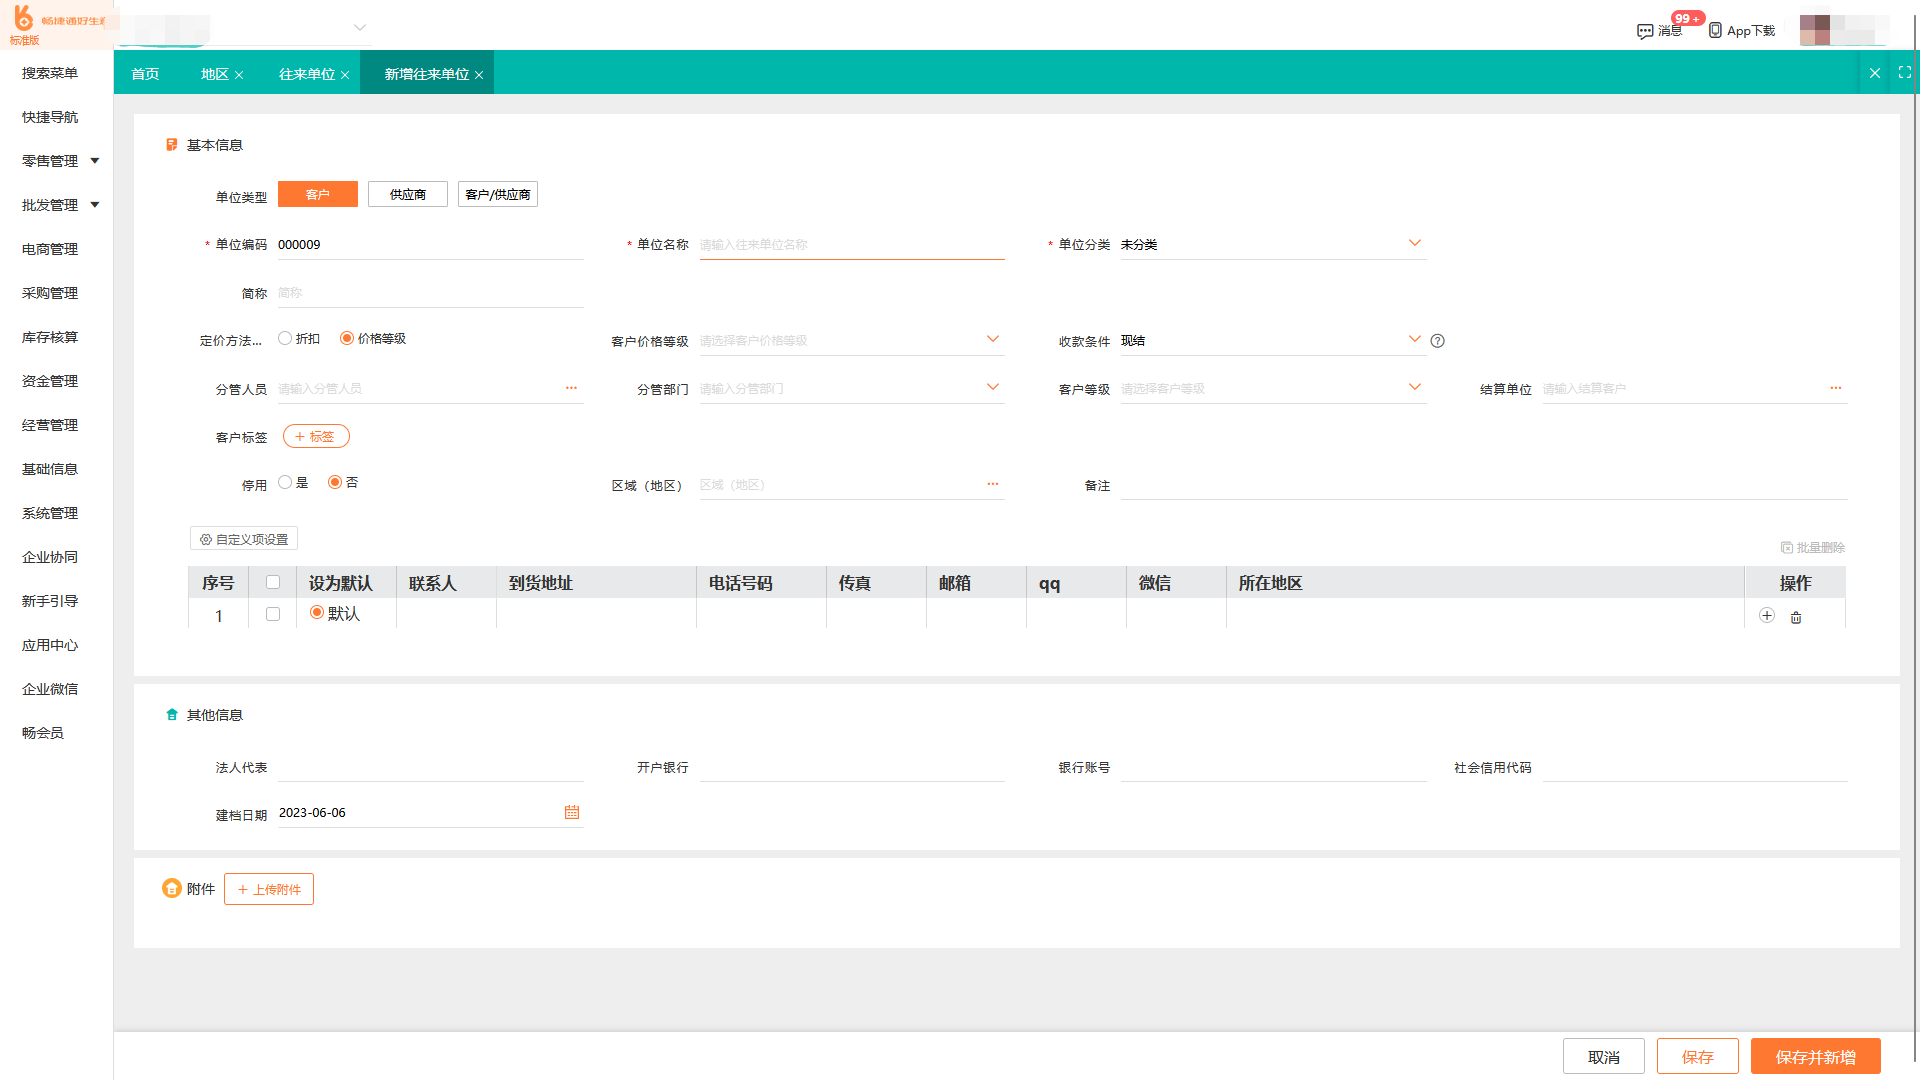Screen dimensions: 1920x1080
Task: Click the 其他信息 section header icon
Action: coord(173,715)
